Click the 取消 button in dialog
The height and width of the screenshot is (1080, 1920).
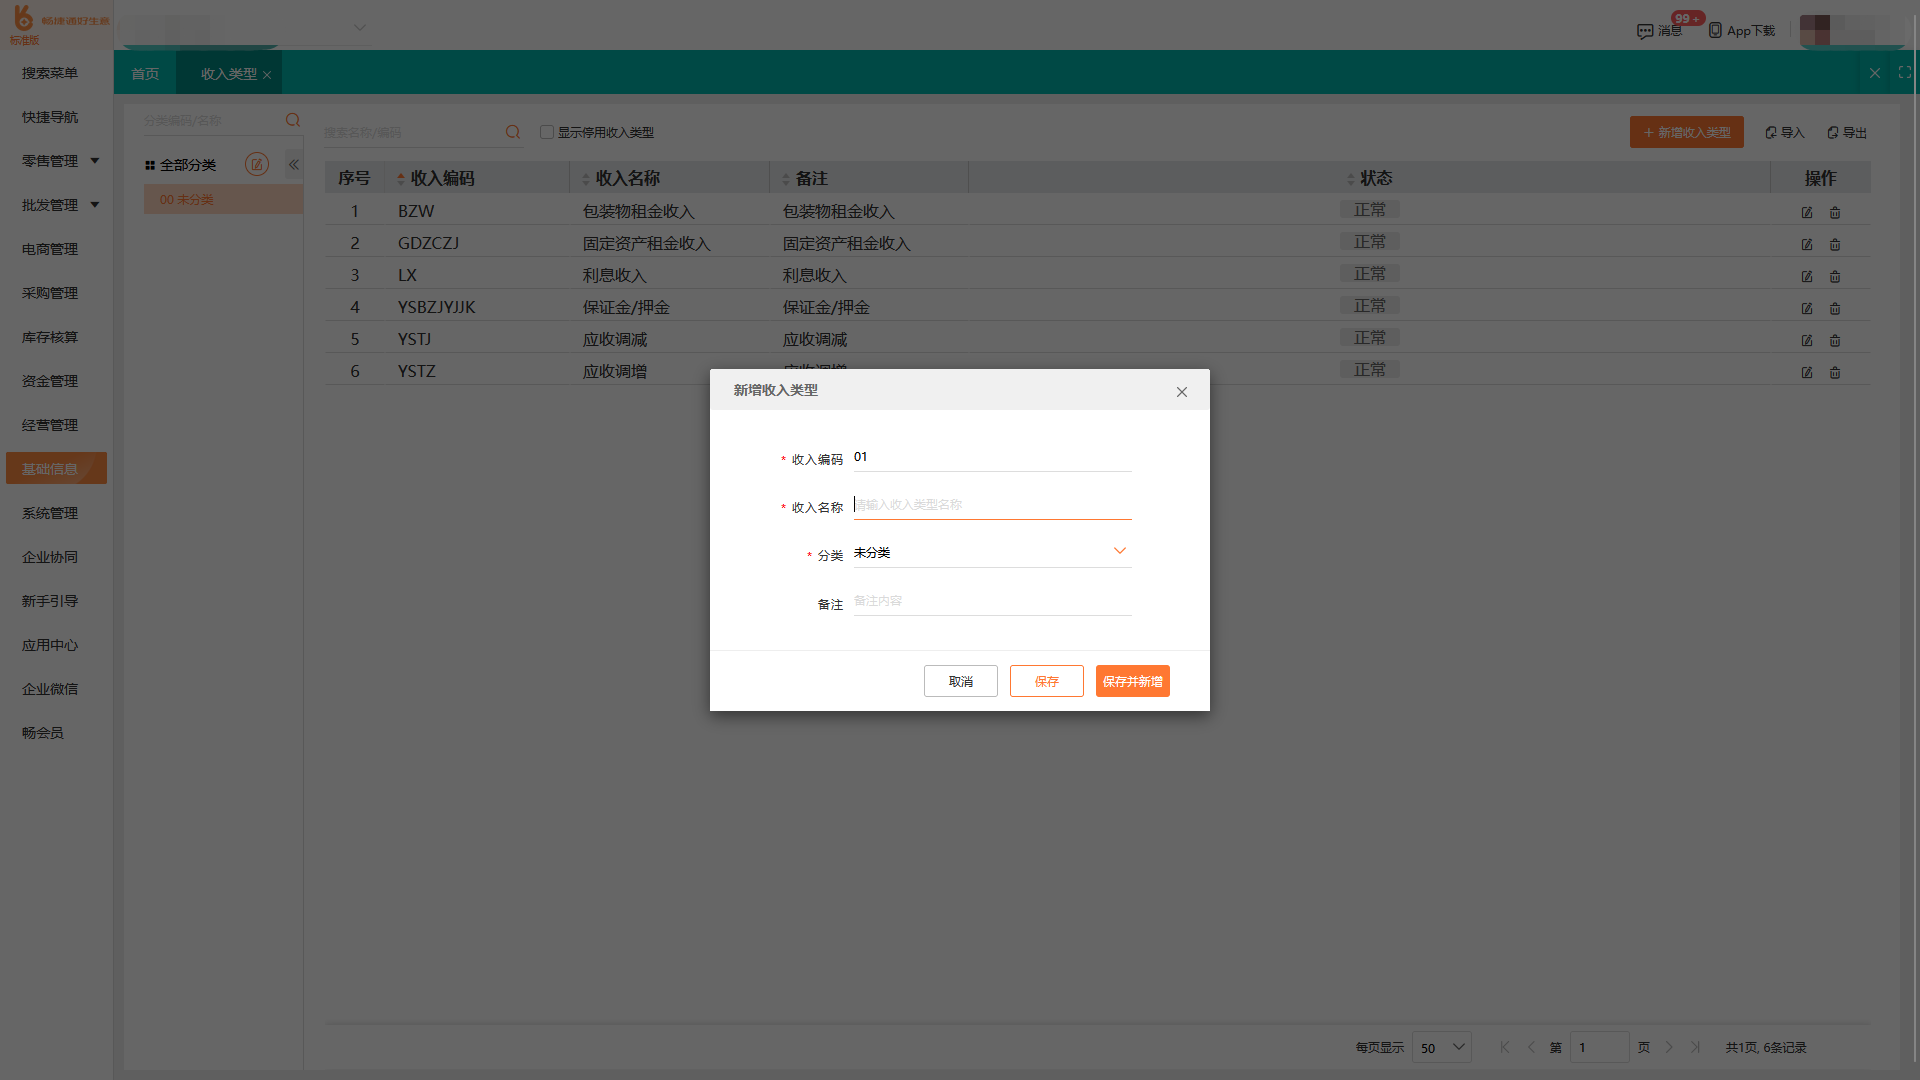(x=960, y=682)
